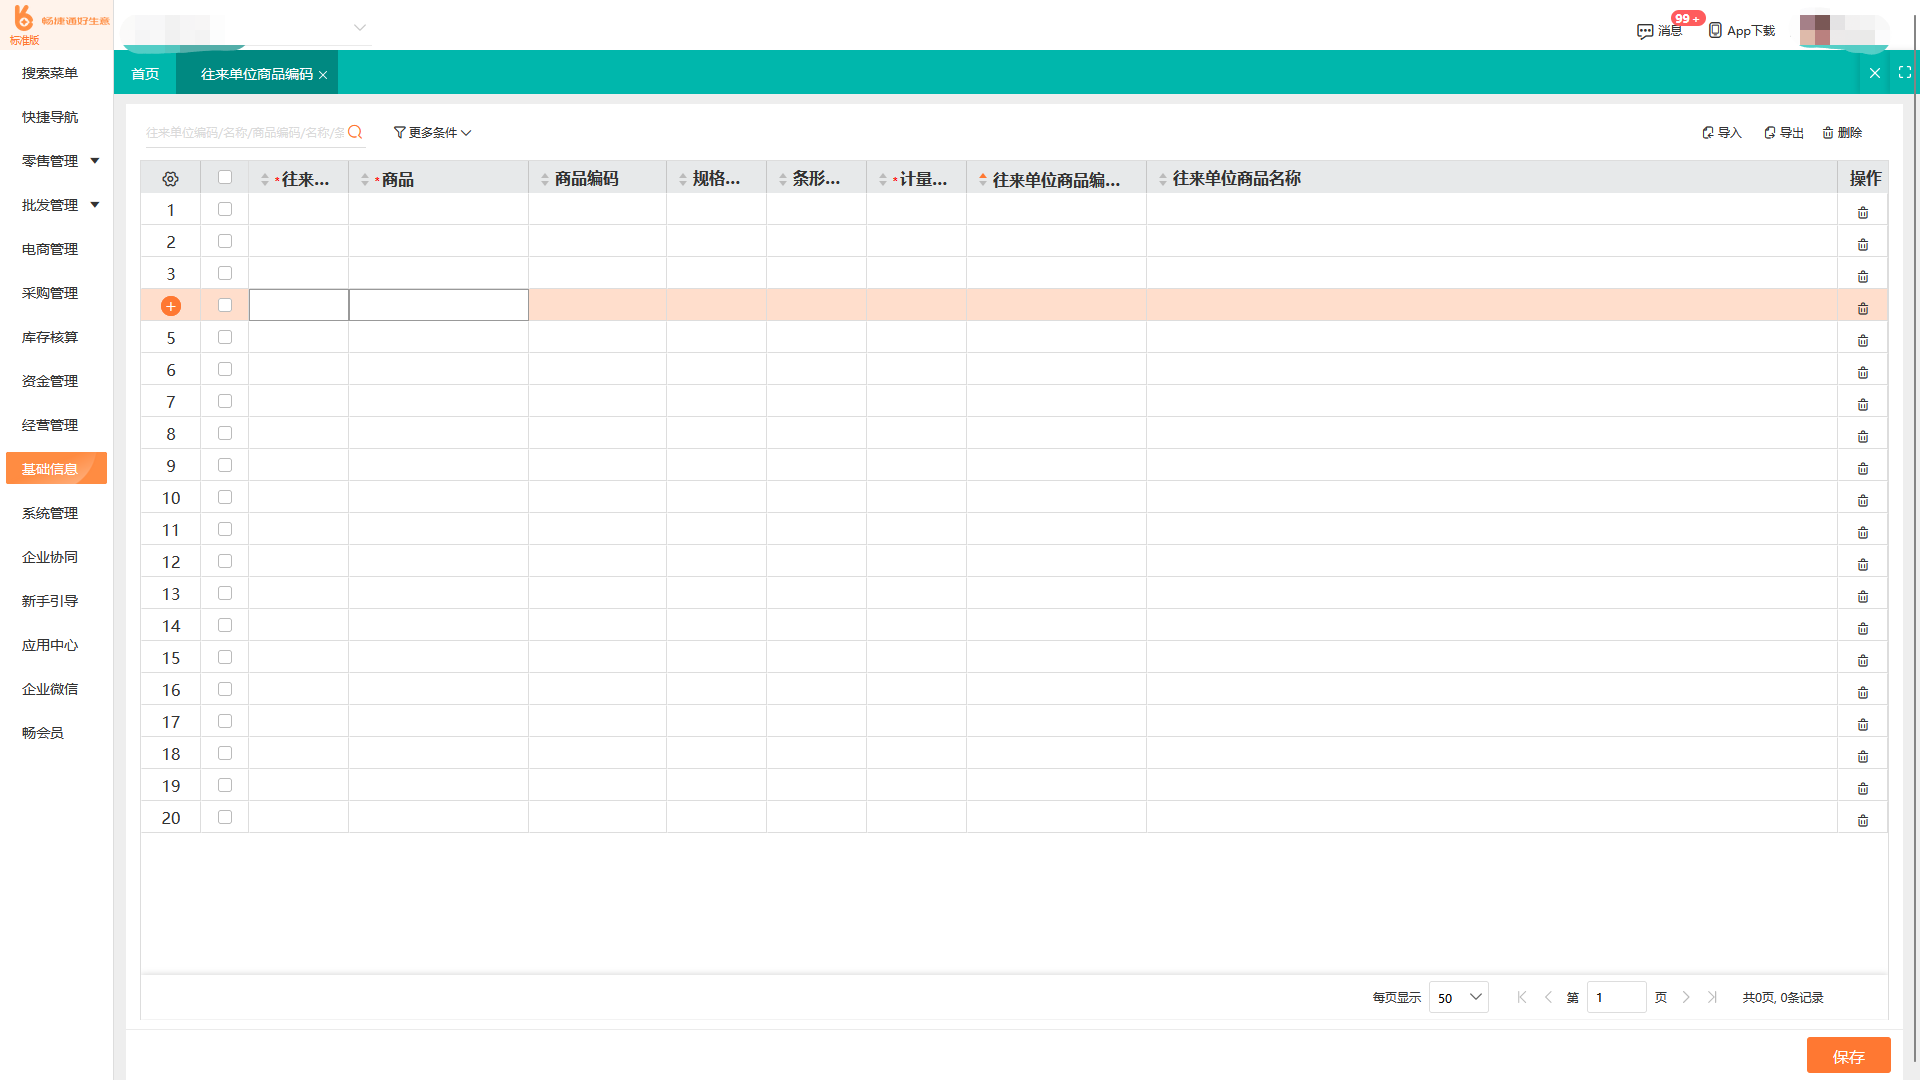1920x1080 pixels.
Task: Click the 首页 home tab
Action: click(x=144, y=74)
